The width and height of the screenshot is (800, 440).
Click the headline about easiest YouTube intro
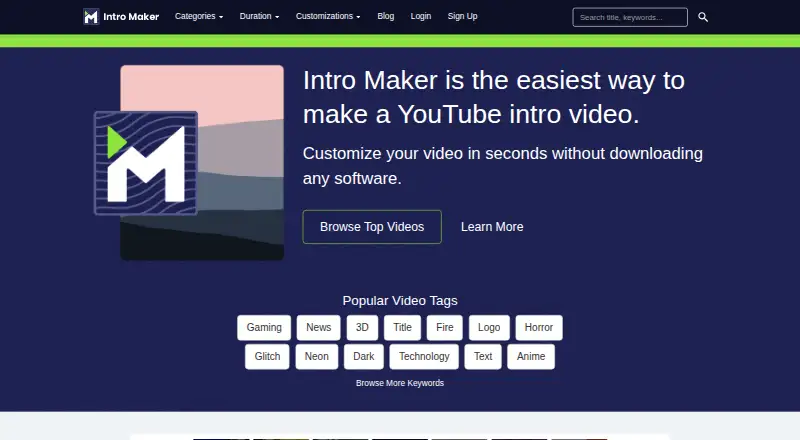tap(494, 97)
